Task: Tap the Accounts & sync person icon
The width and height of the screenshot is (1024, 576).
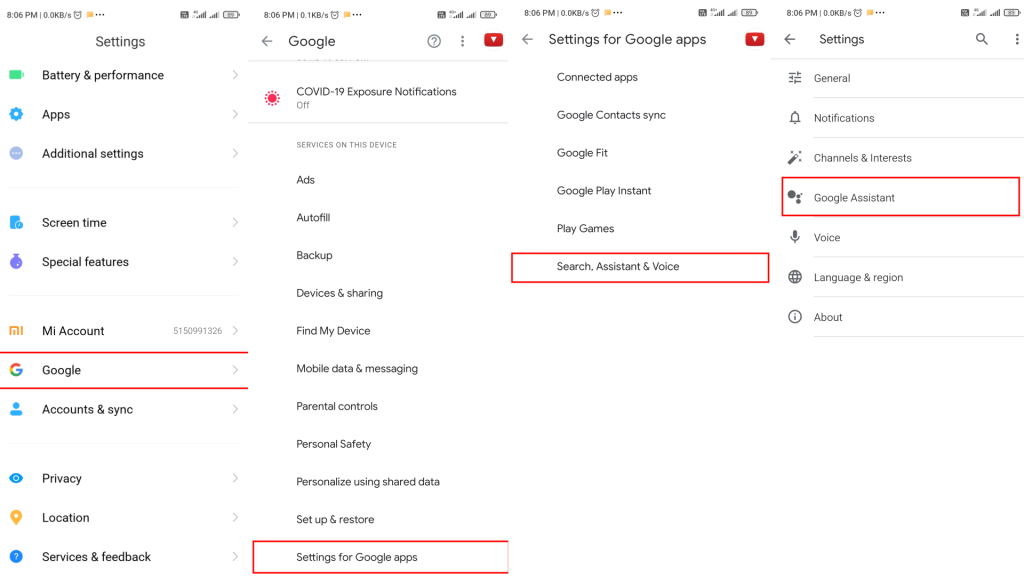Action: pos(16,409)
